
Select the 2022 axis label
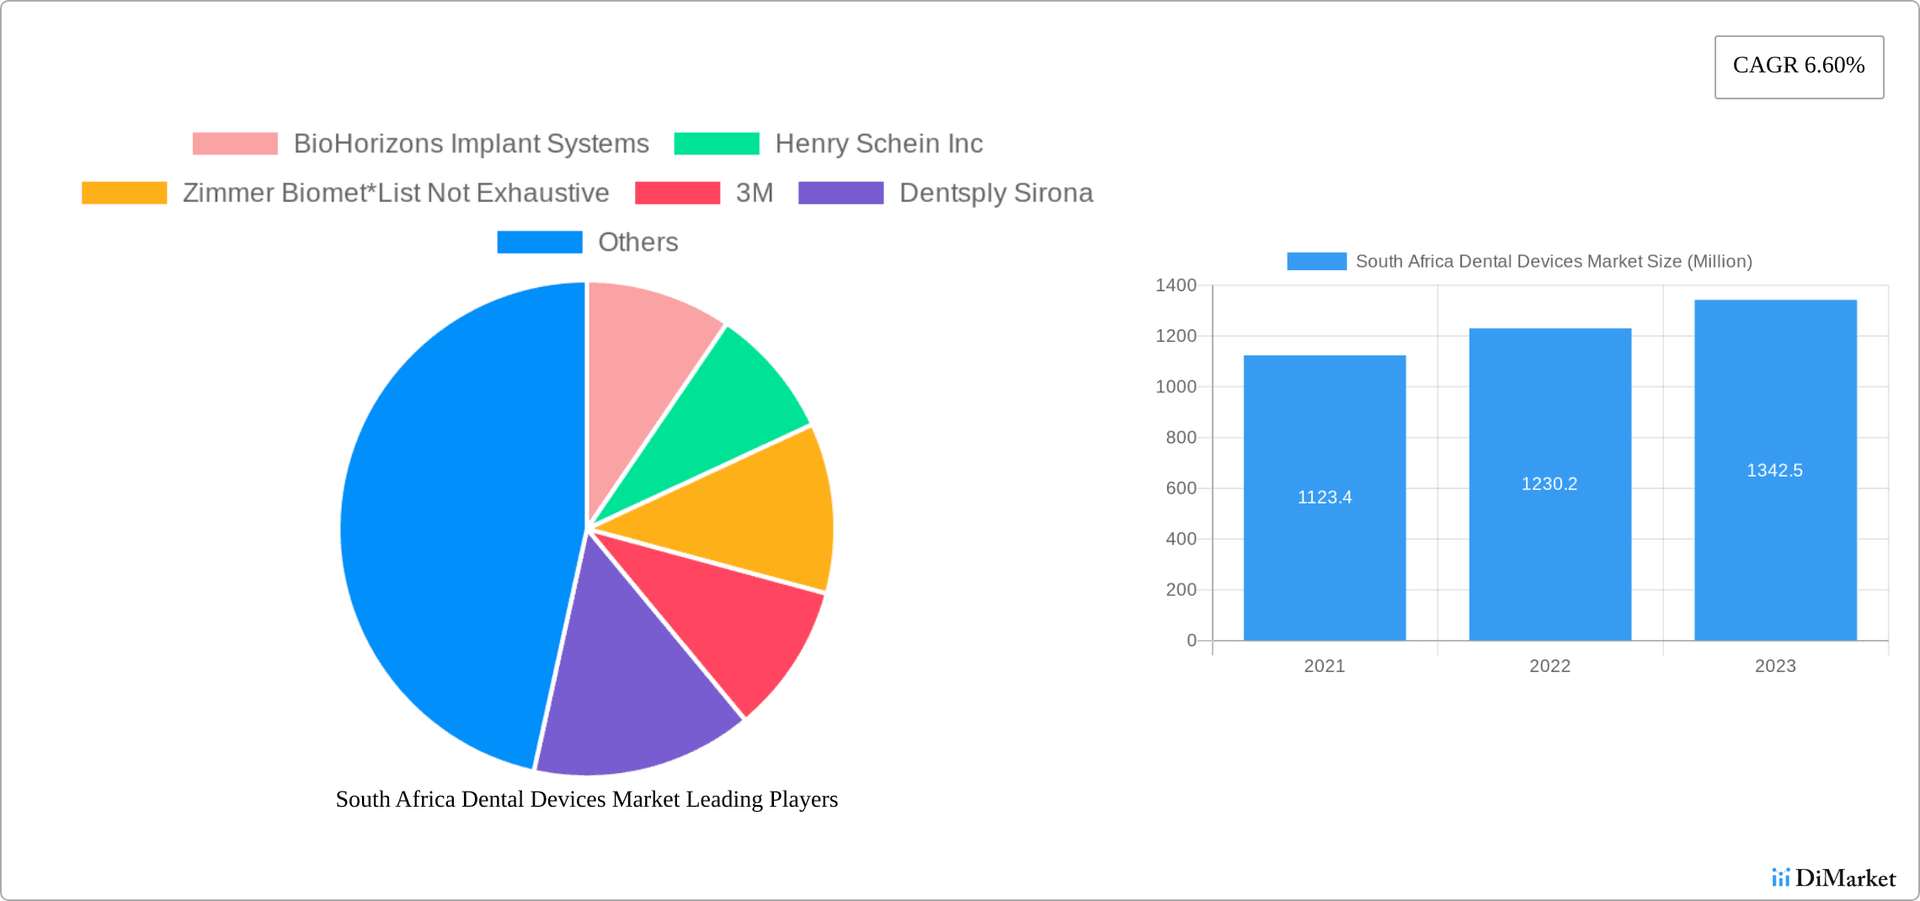coord(1550,665)
